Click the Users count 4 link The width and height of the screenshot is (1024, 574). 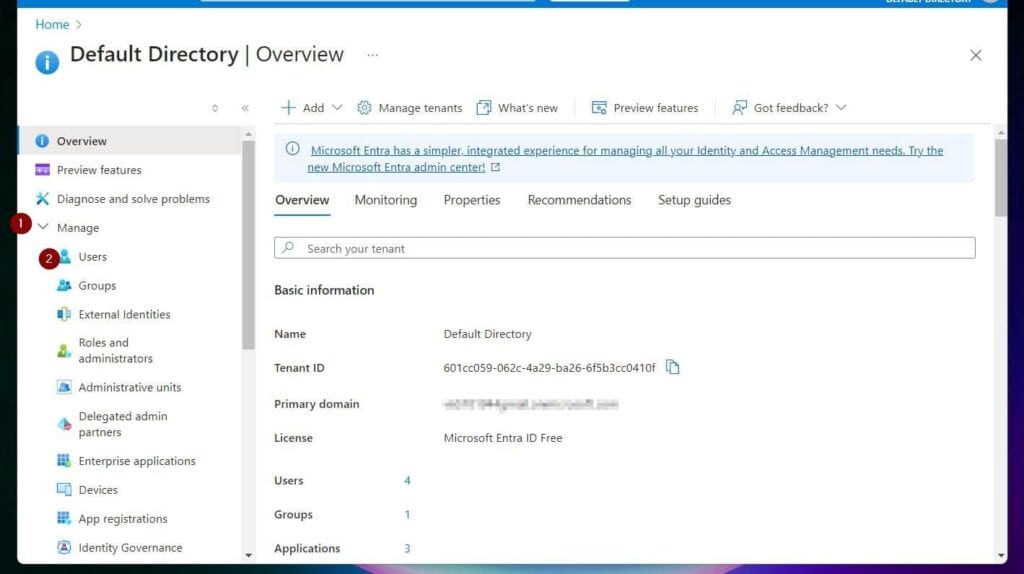tap(407, 481)
